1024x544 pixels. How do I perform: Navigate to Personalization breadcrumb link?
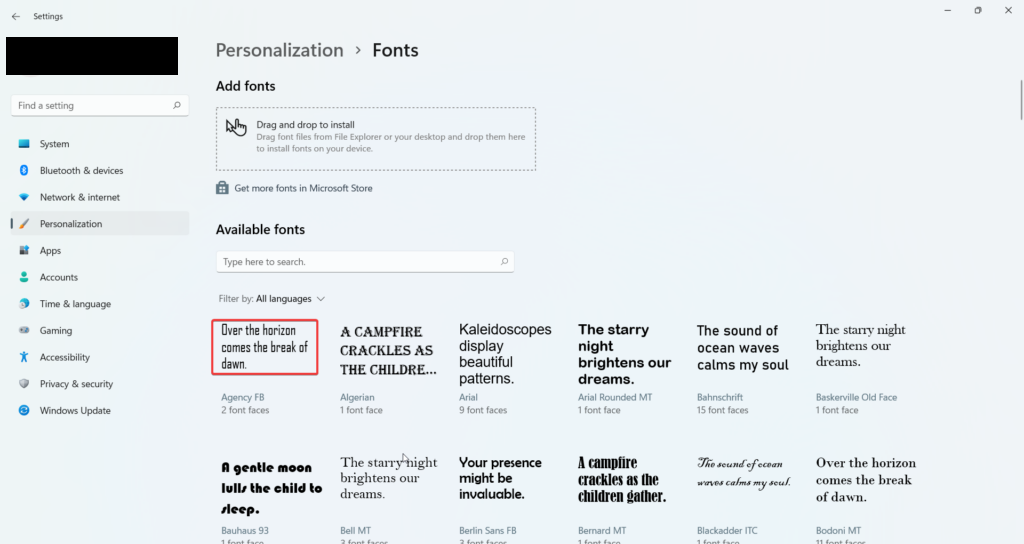(x=279, y=50)
